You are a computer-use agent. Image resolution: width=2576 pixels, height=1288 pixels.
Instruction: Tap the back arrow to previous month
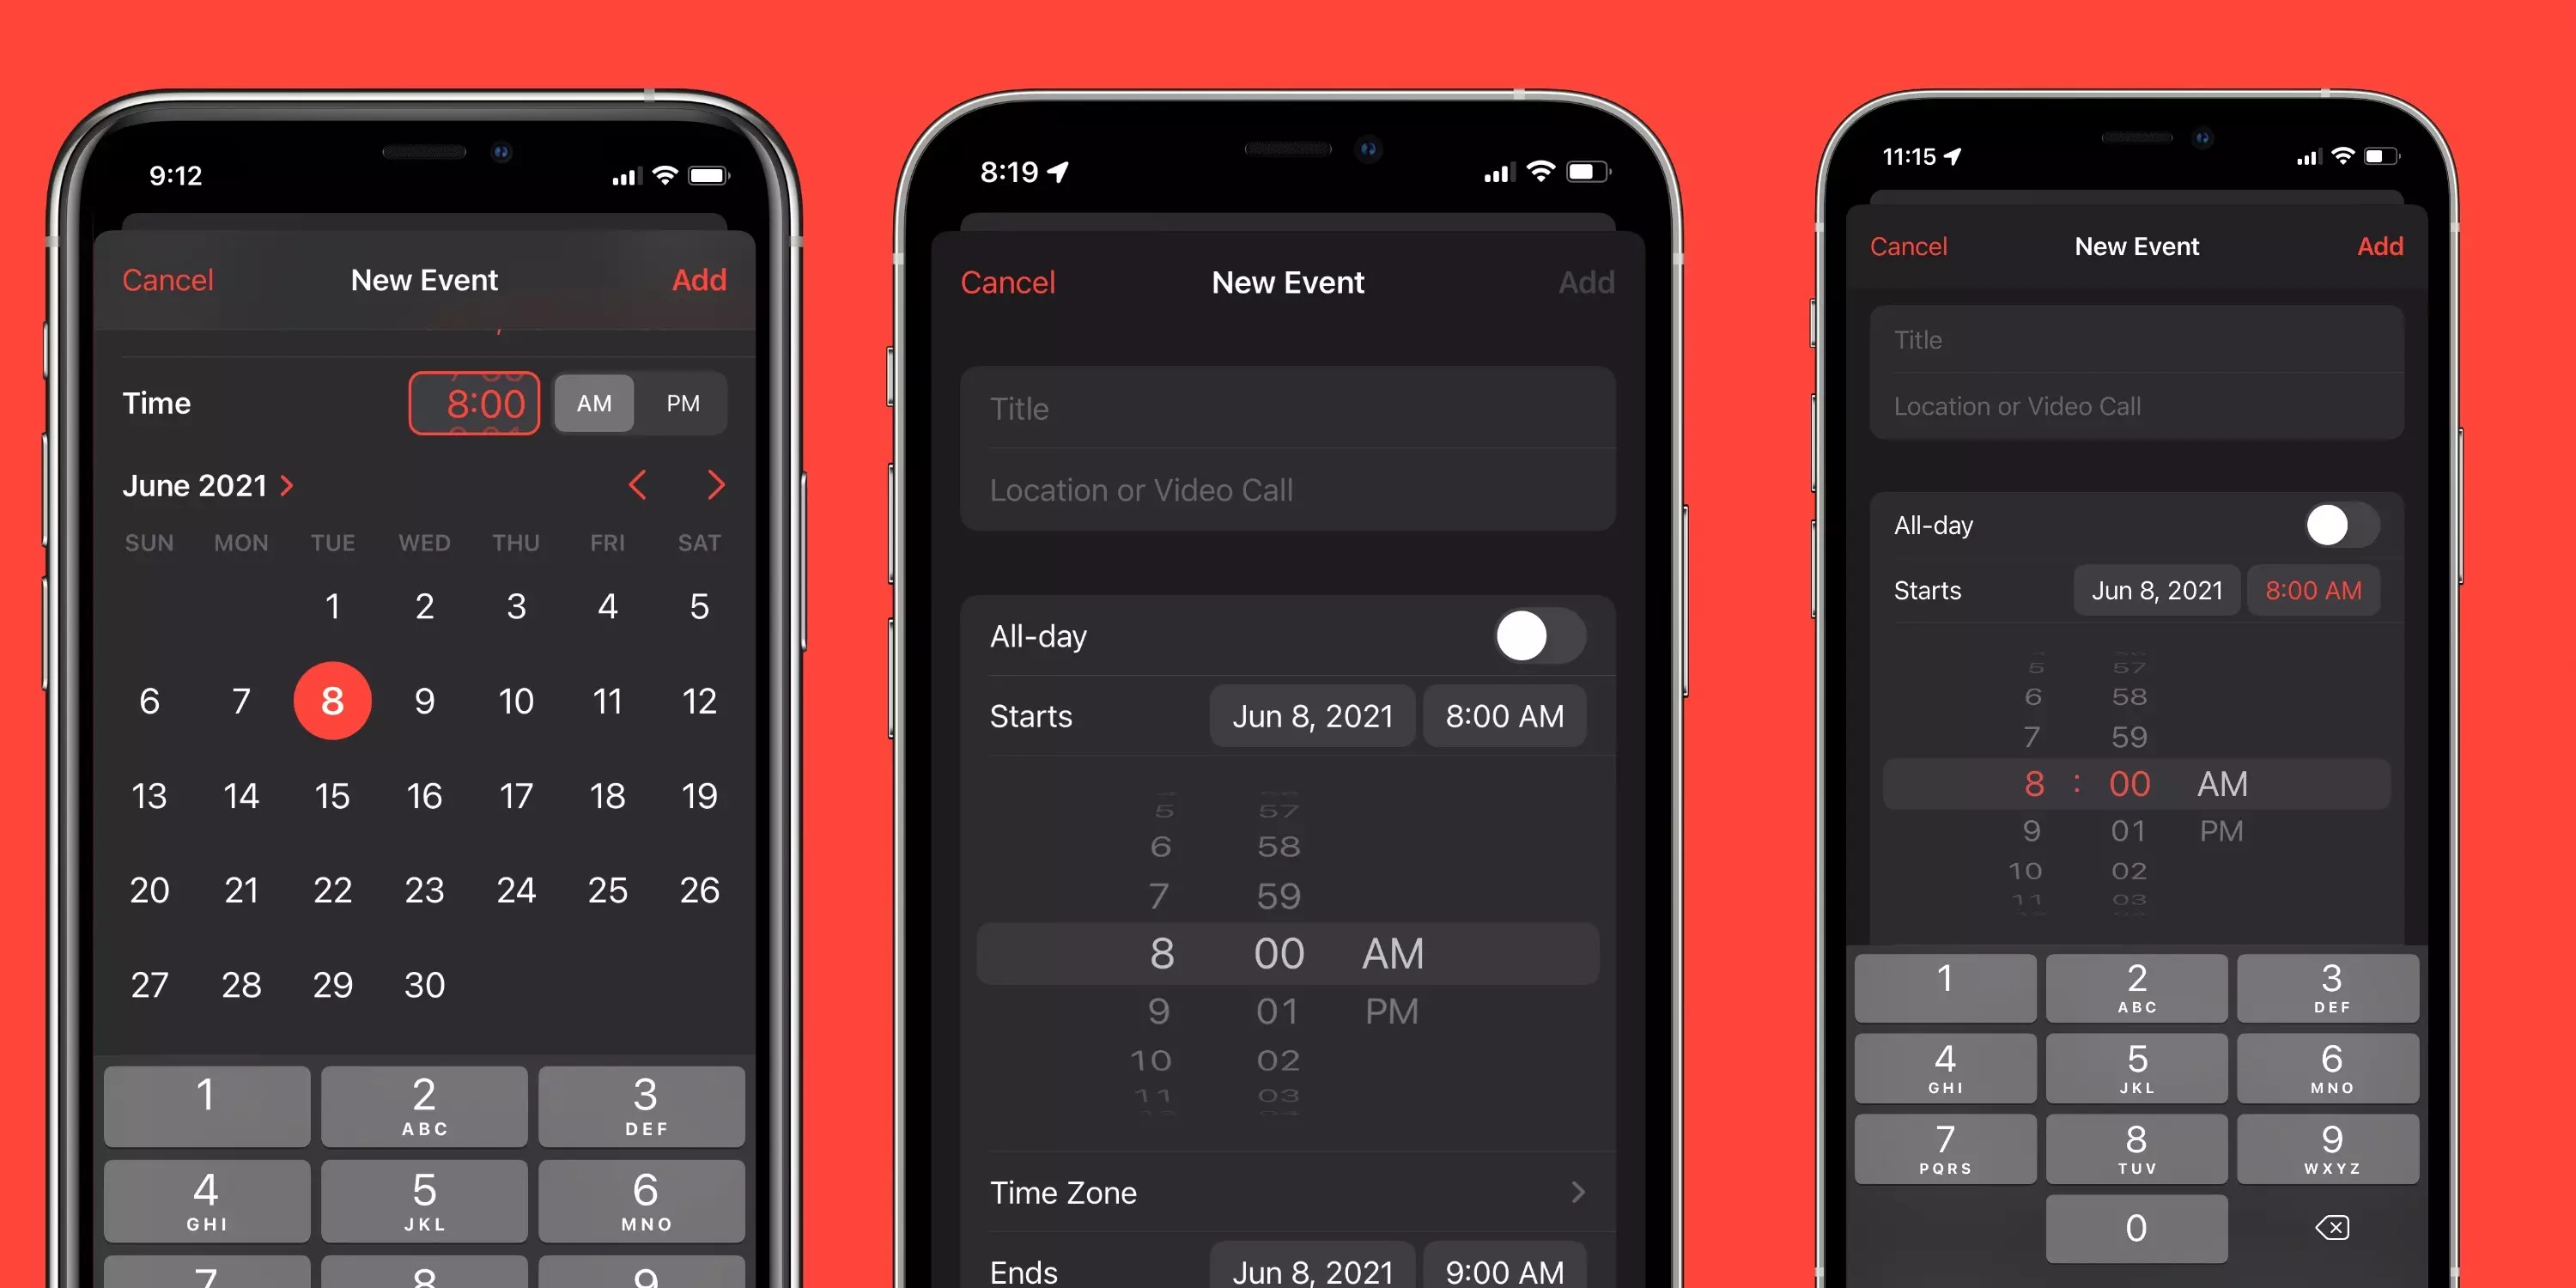(x=639, y=484)
